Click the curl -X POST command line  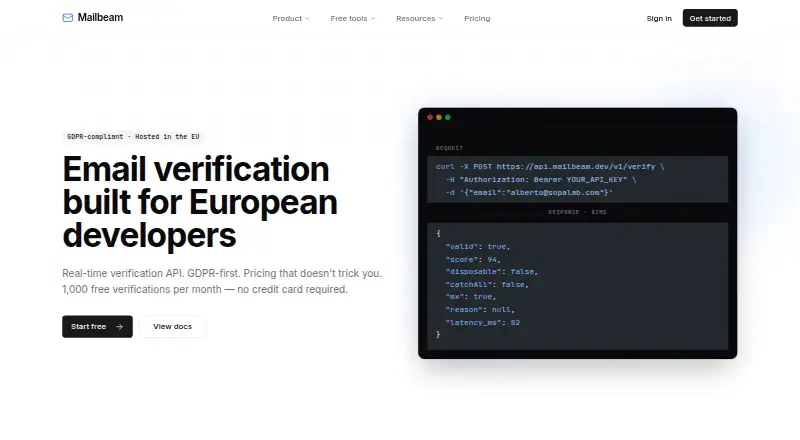coord(550,166)
